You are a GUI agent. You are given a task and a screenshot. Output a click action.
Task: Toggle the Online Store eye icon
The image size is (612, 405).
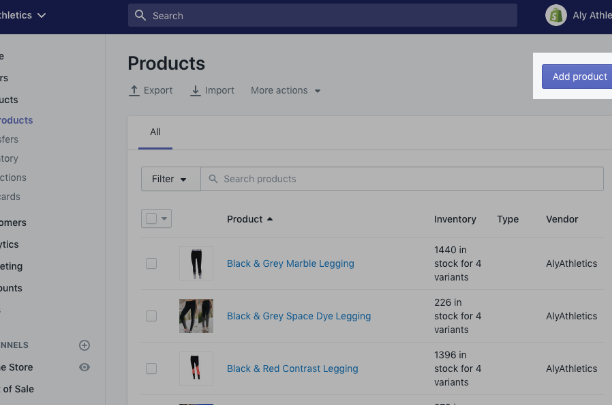coord(84,368)
